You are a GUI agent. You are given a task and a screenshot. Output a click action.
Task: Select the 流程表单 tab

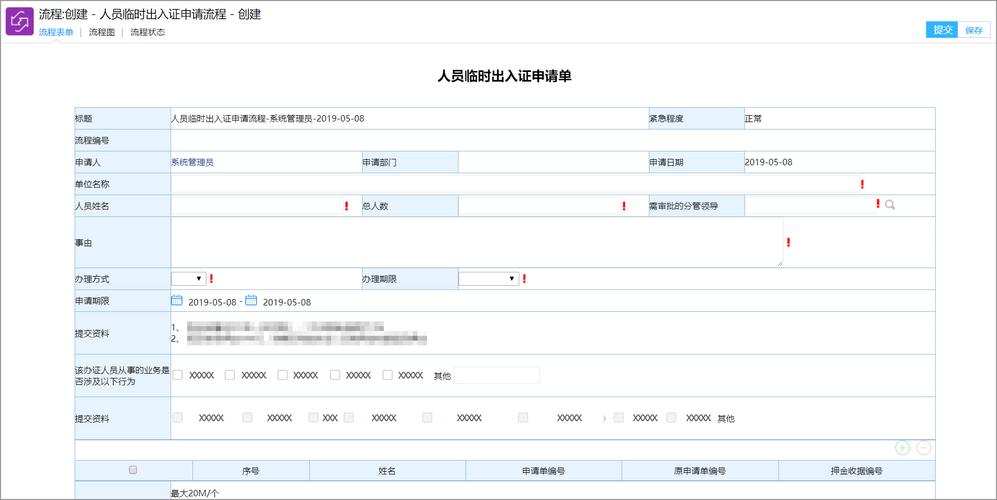coord(56,32)
